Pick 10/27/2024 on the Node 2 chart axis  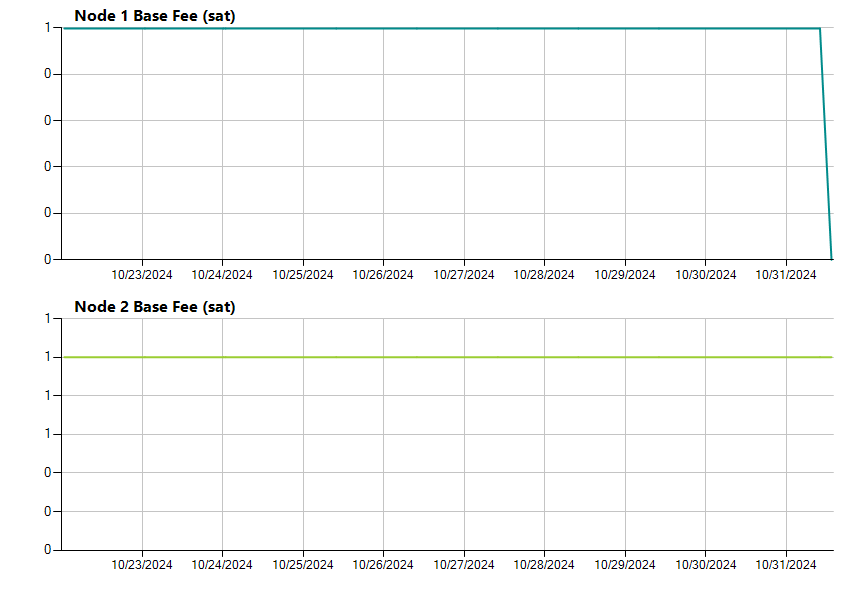pyautogui.click(x=464, y=565)
